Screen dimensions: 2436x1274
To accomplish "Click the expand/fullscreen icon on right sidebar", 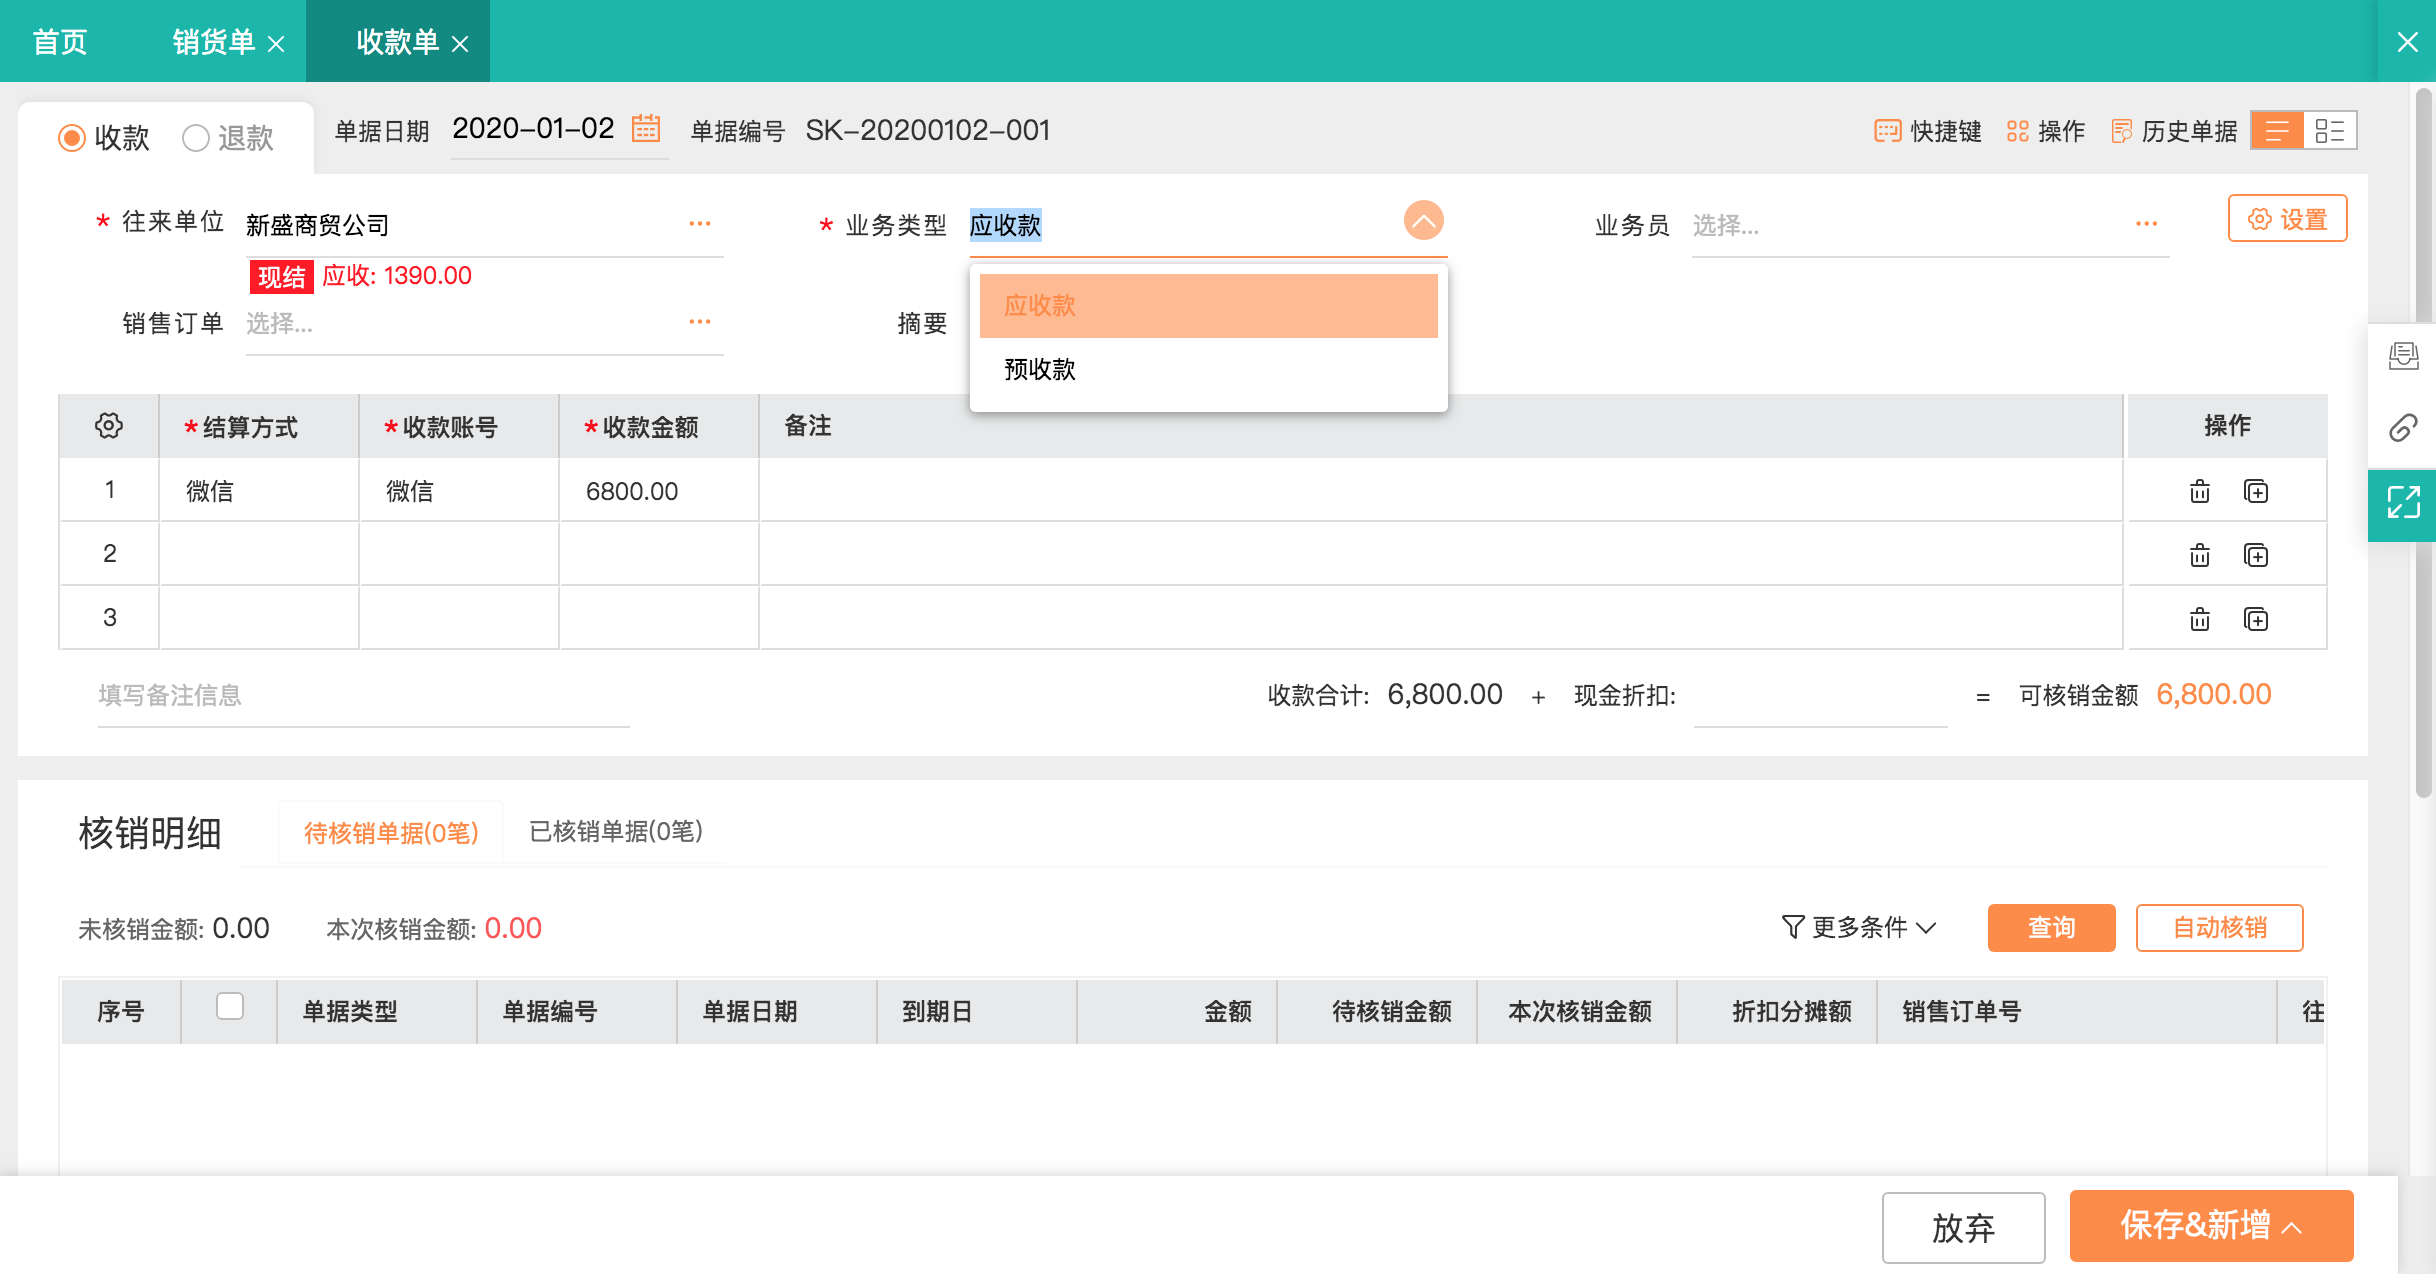I will tap(2402, 499).
